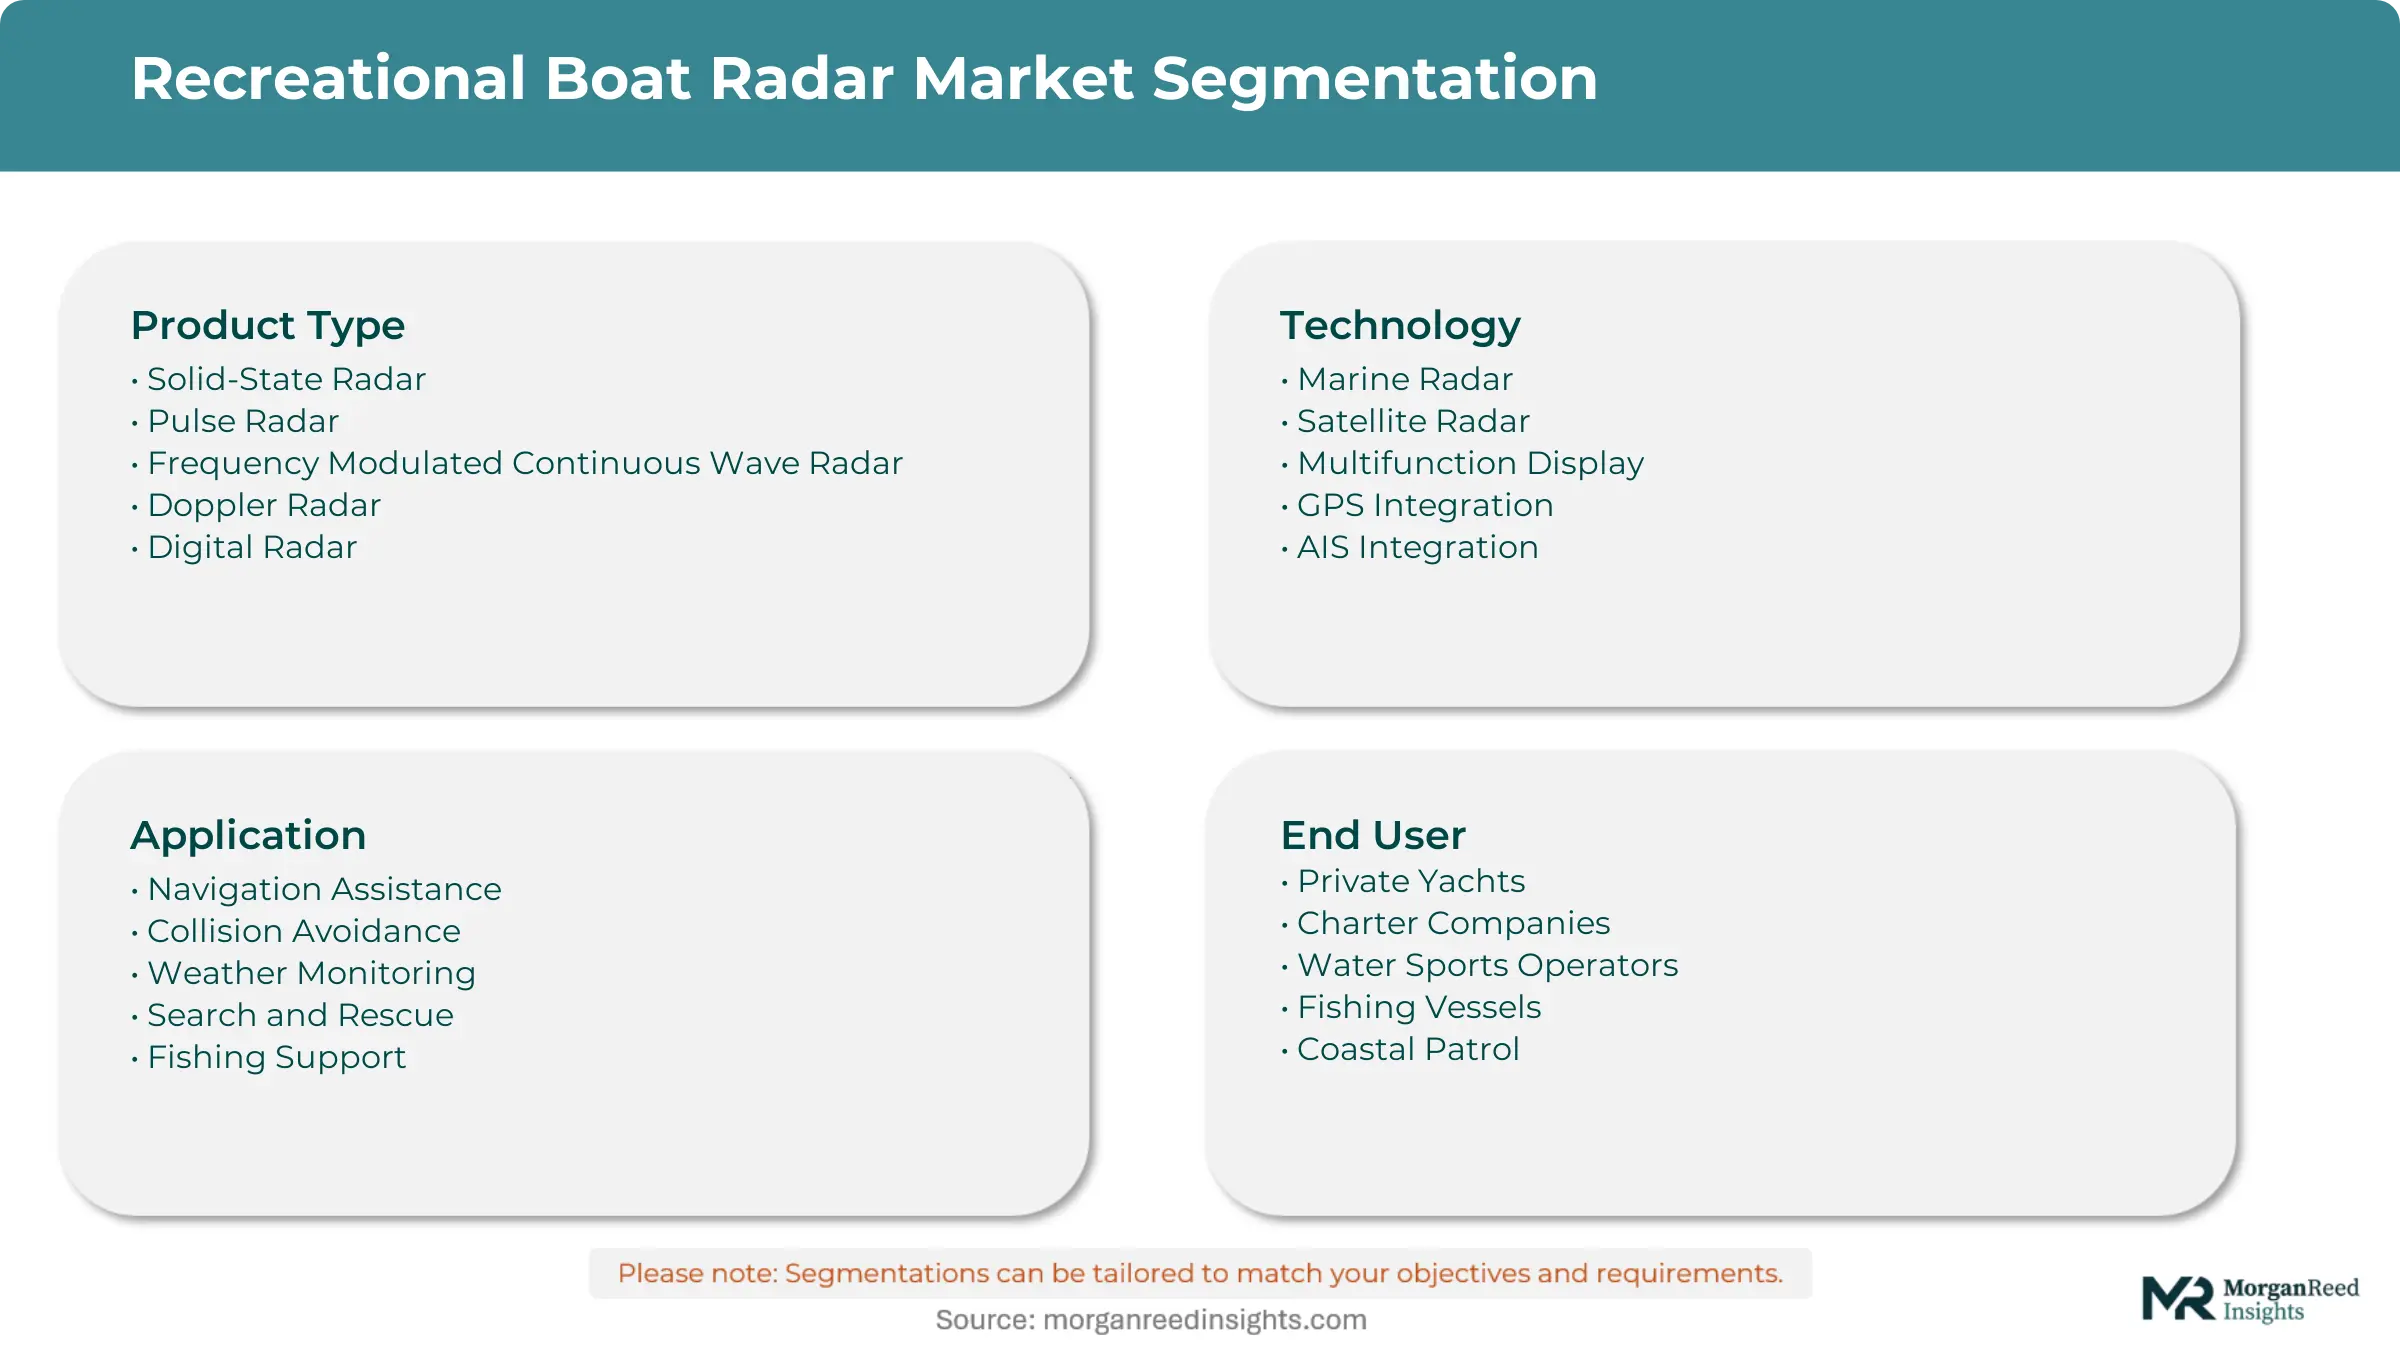2400x1350 pixels.
Task: Select the Application section title
Action: click(x=248, y=835)
